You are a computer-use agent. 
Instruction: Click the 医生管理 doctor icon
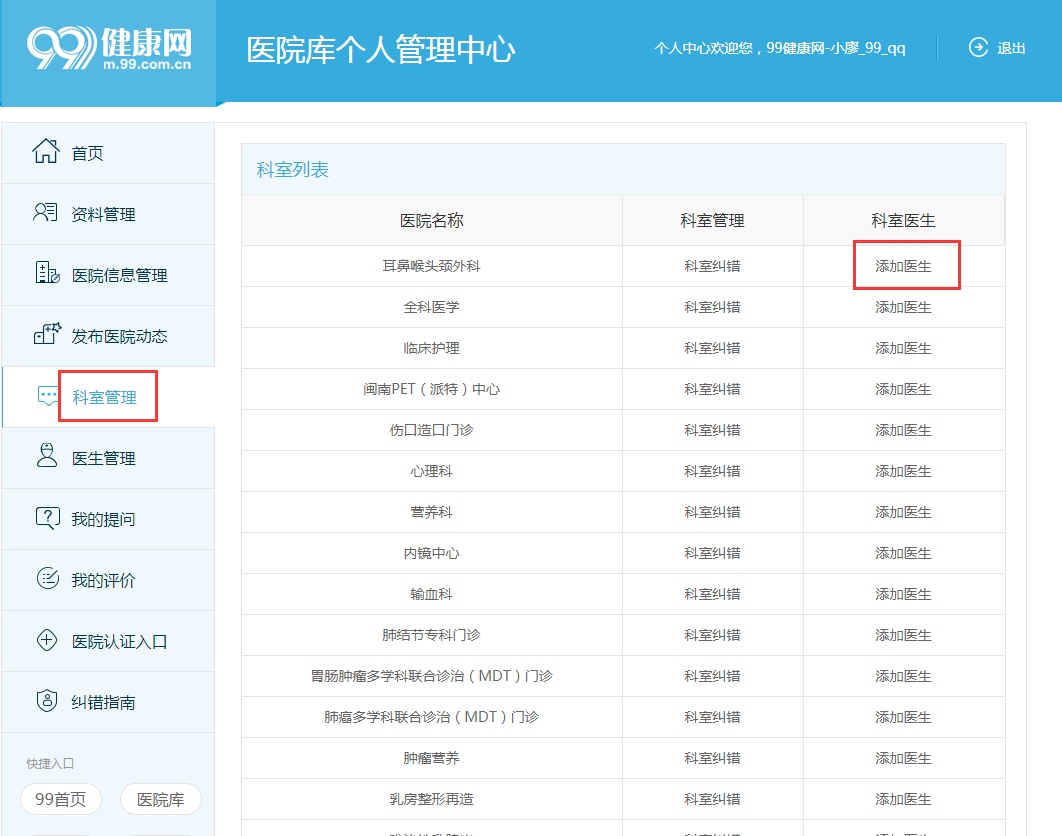(x=46, y=457)
